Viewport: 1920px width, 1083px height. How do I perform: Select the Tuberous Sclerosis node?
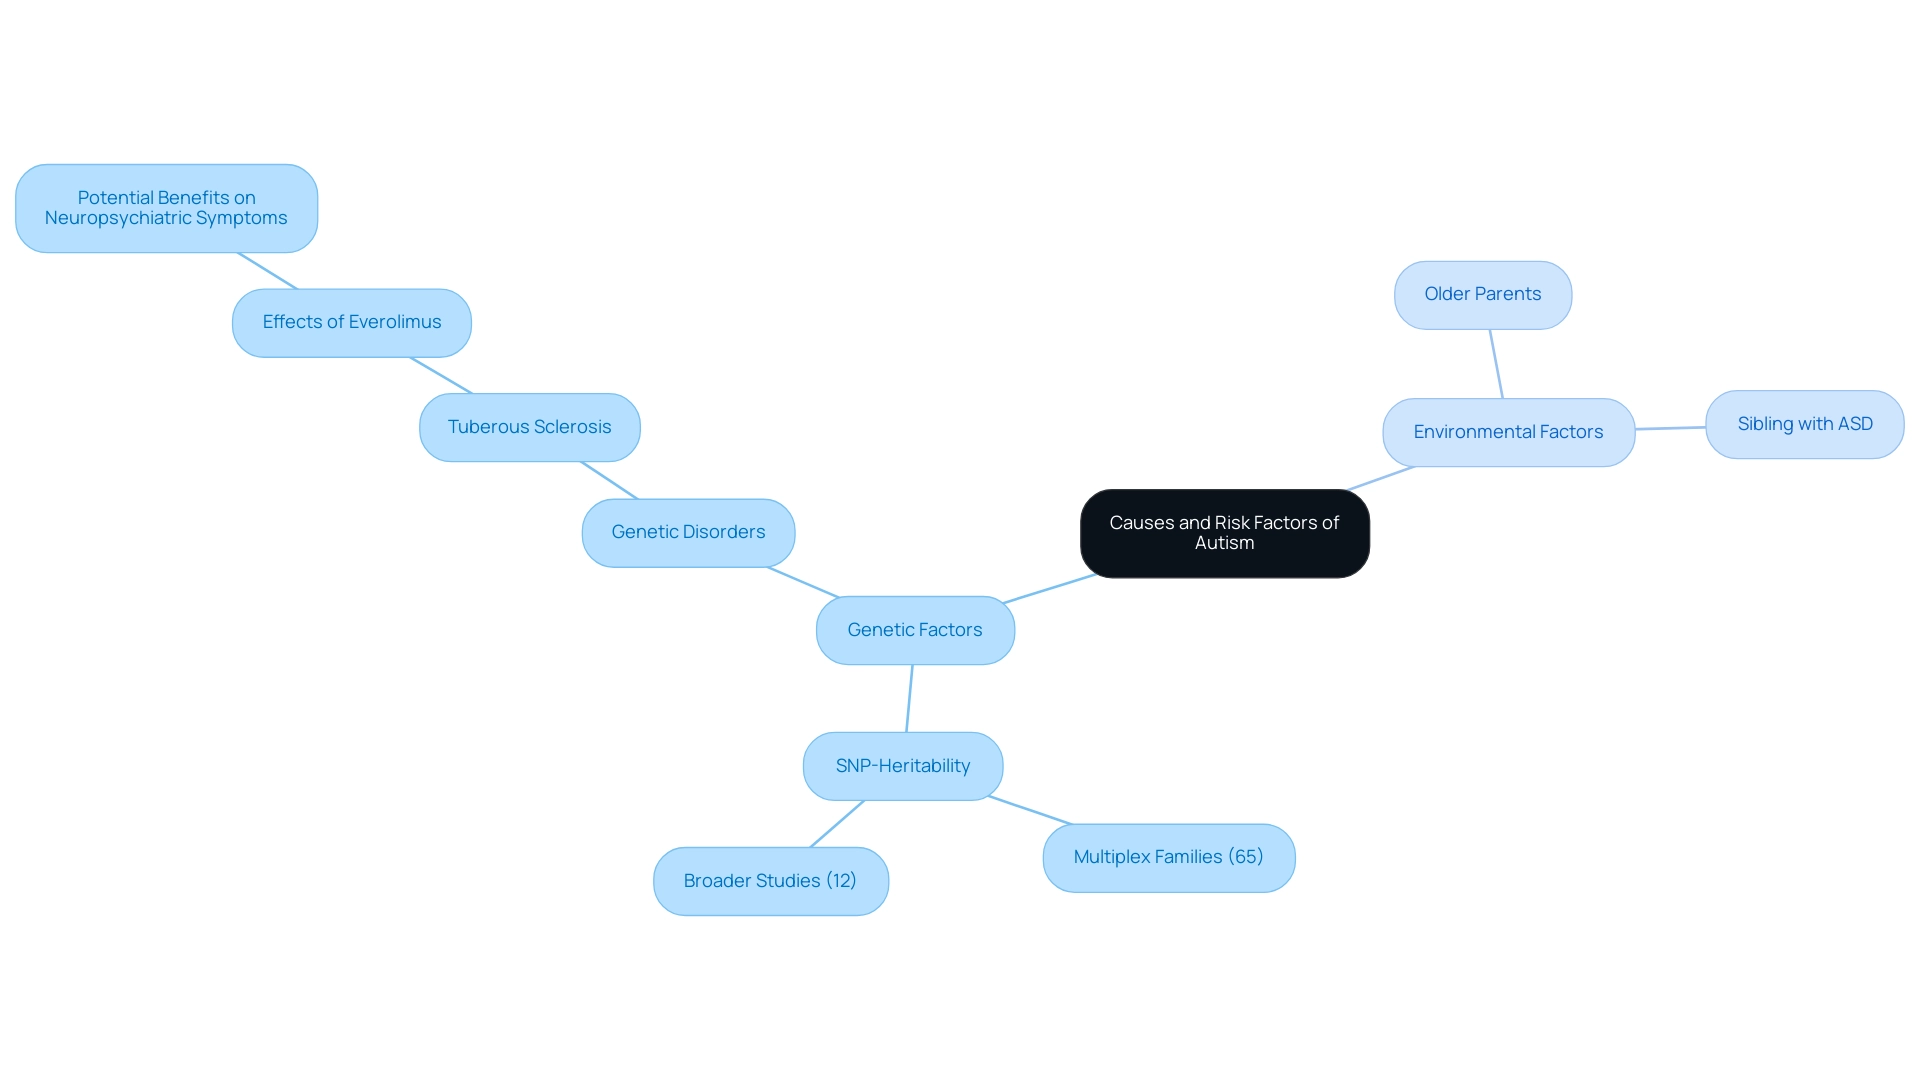coord(529,425)
